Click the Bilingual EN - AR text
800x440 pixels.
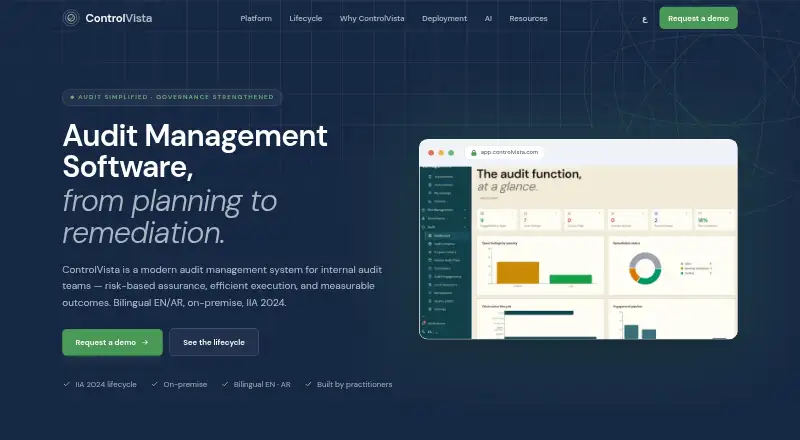click(262, 384)
